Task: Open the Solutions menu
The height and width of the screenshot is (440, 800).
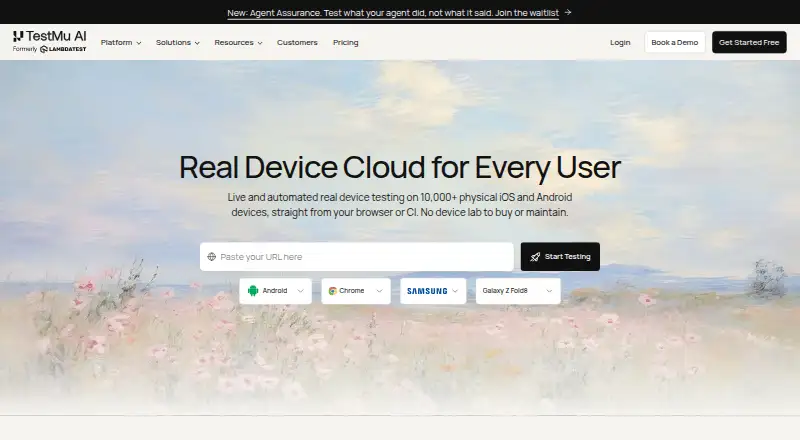Action: click(178, 42)
